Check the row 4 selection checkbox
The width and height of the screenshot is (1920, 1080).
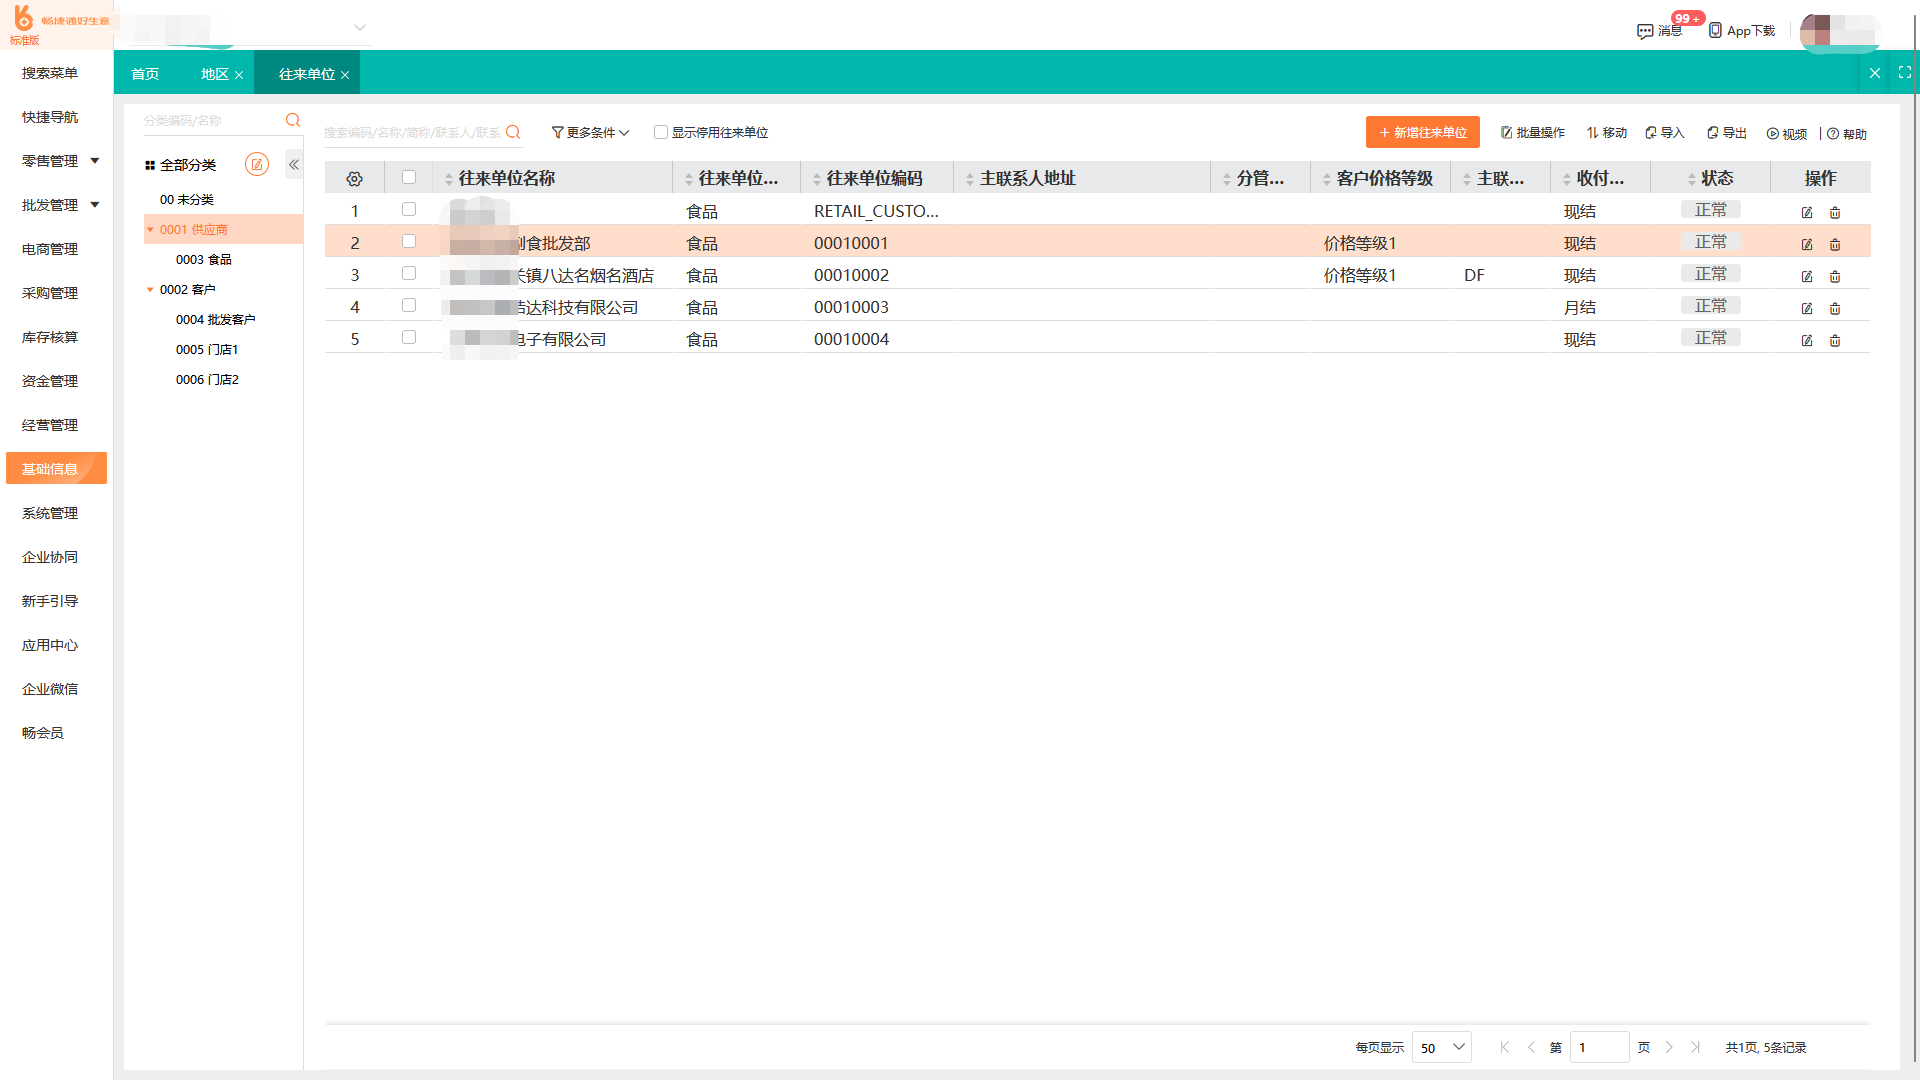pos(411,306)
